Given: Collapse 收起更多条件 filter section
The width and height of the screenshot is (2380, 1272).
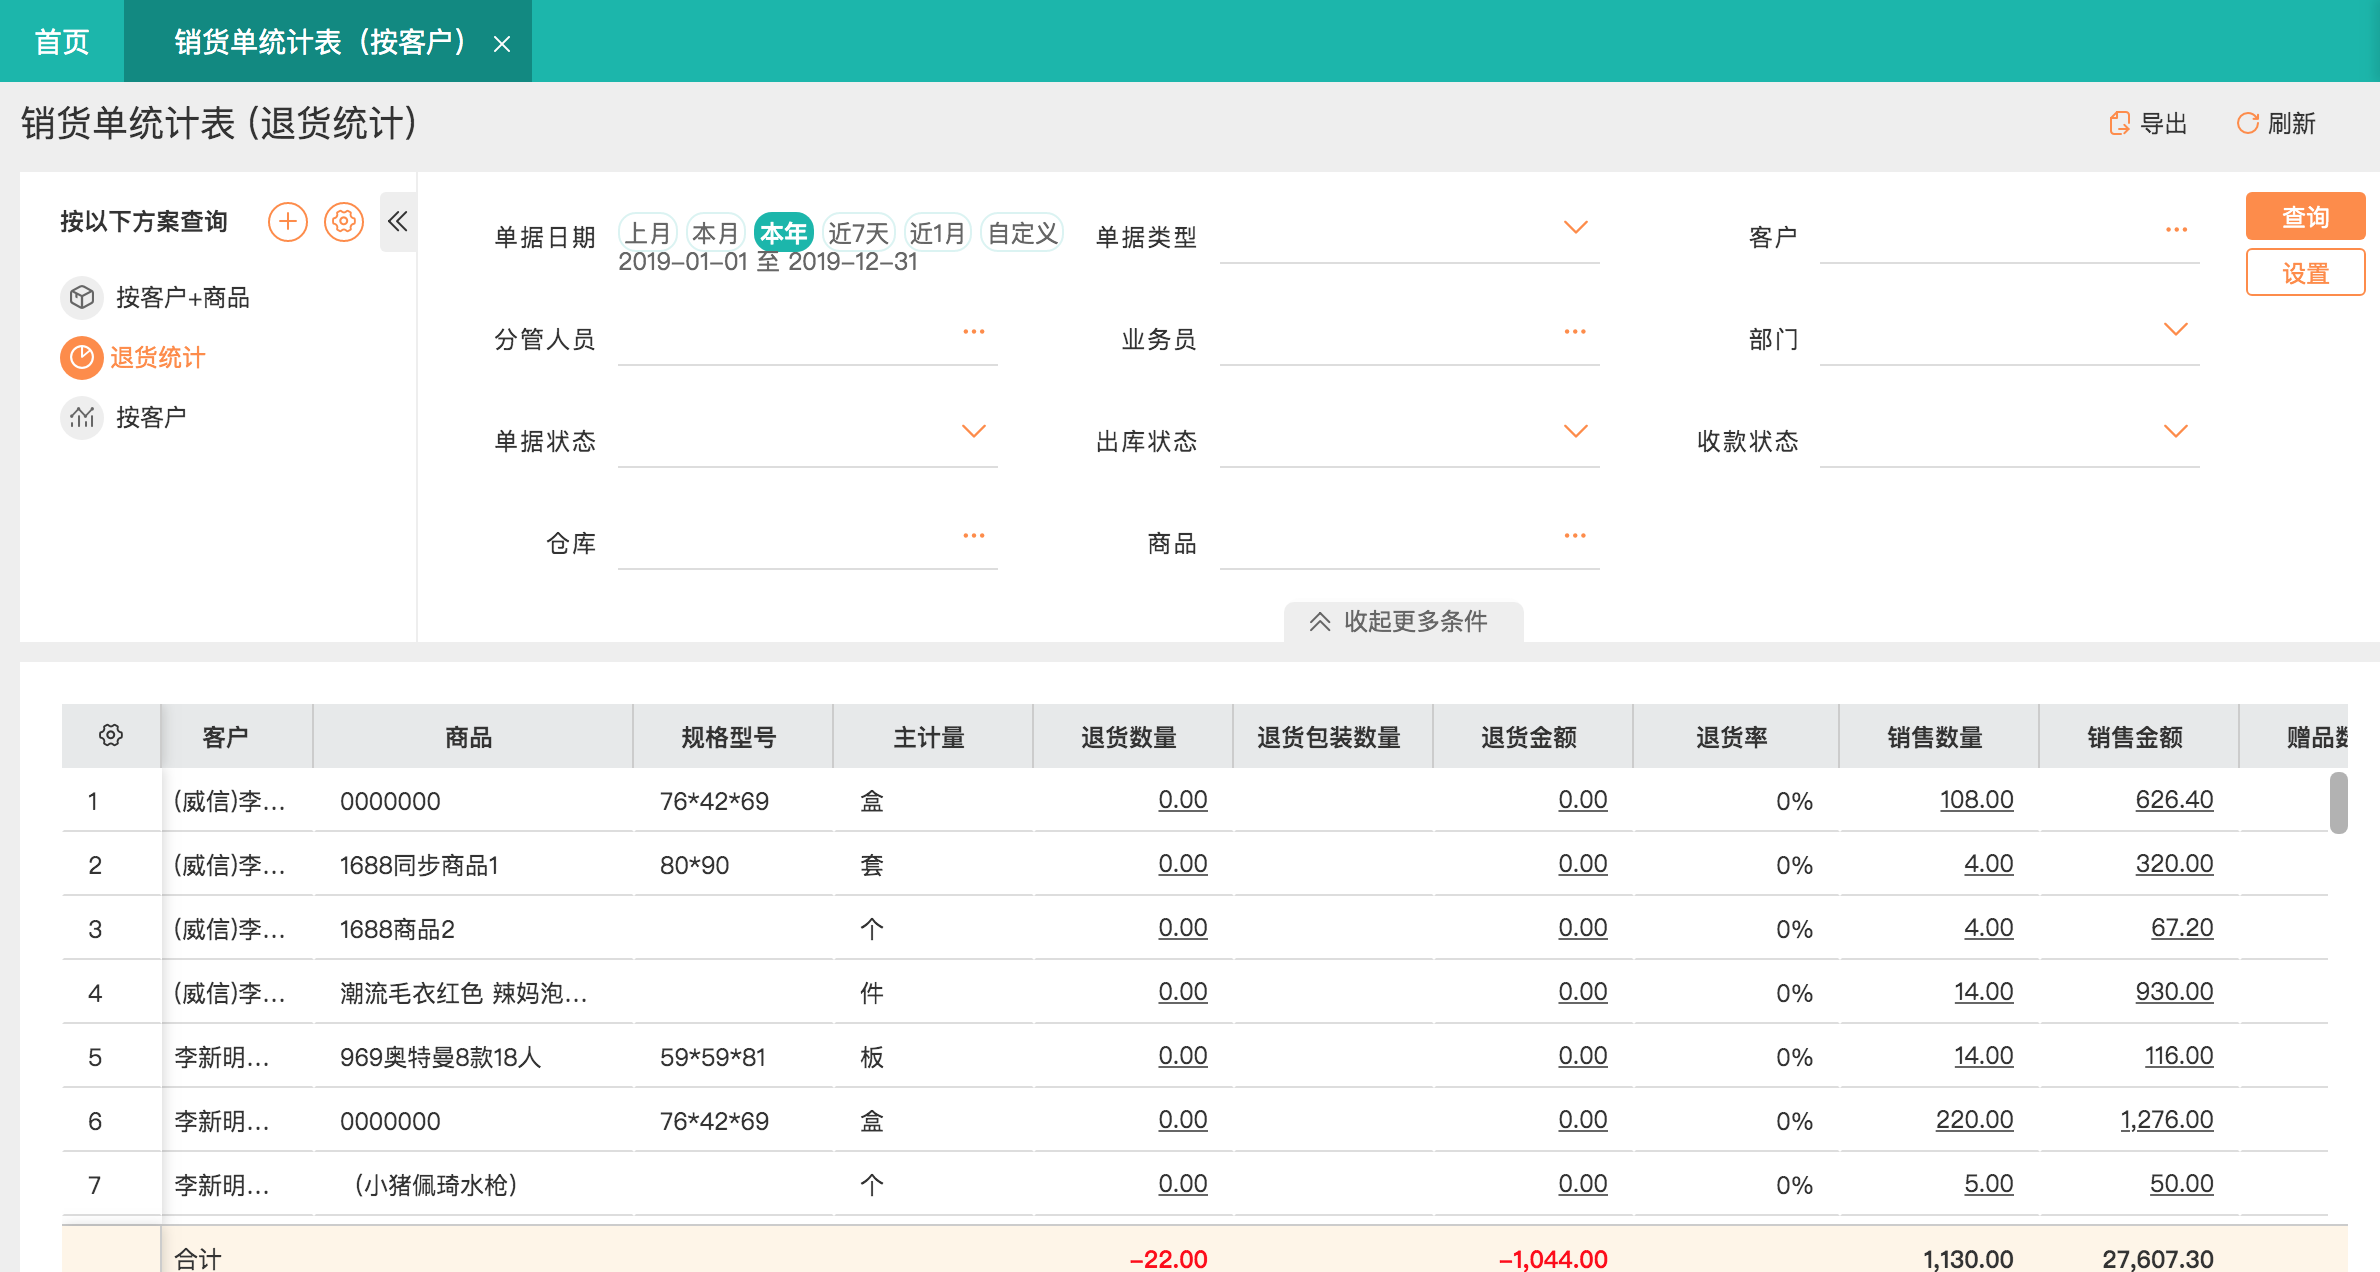Looking at the screenshot, I should (1391, 619).
